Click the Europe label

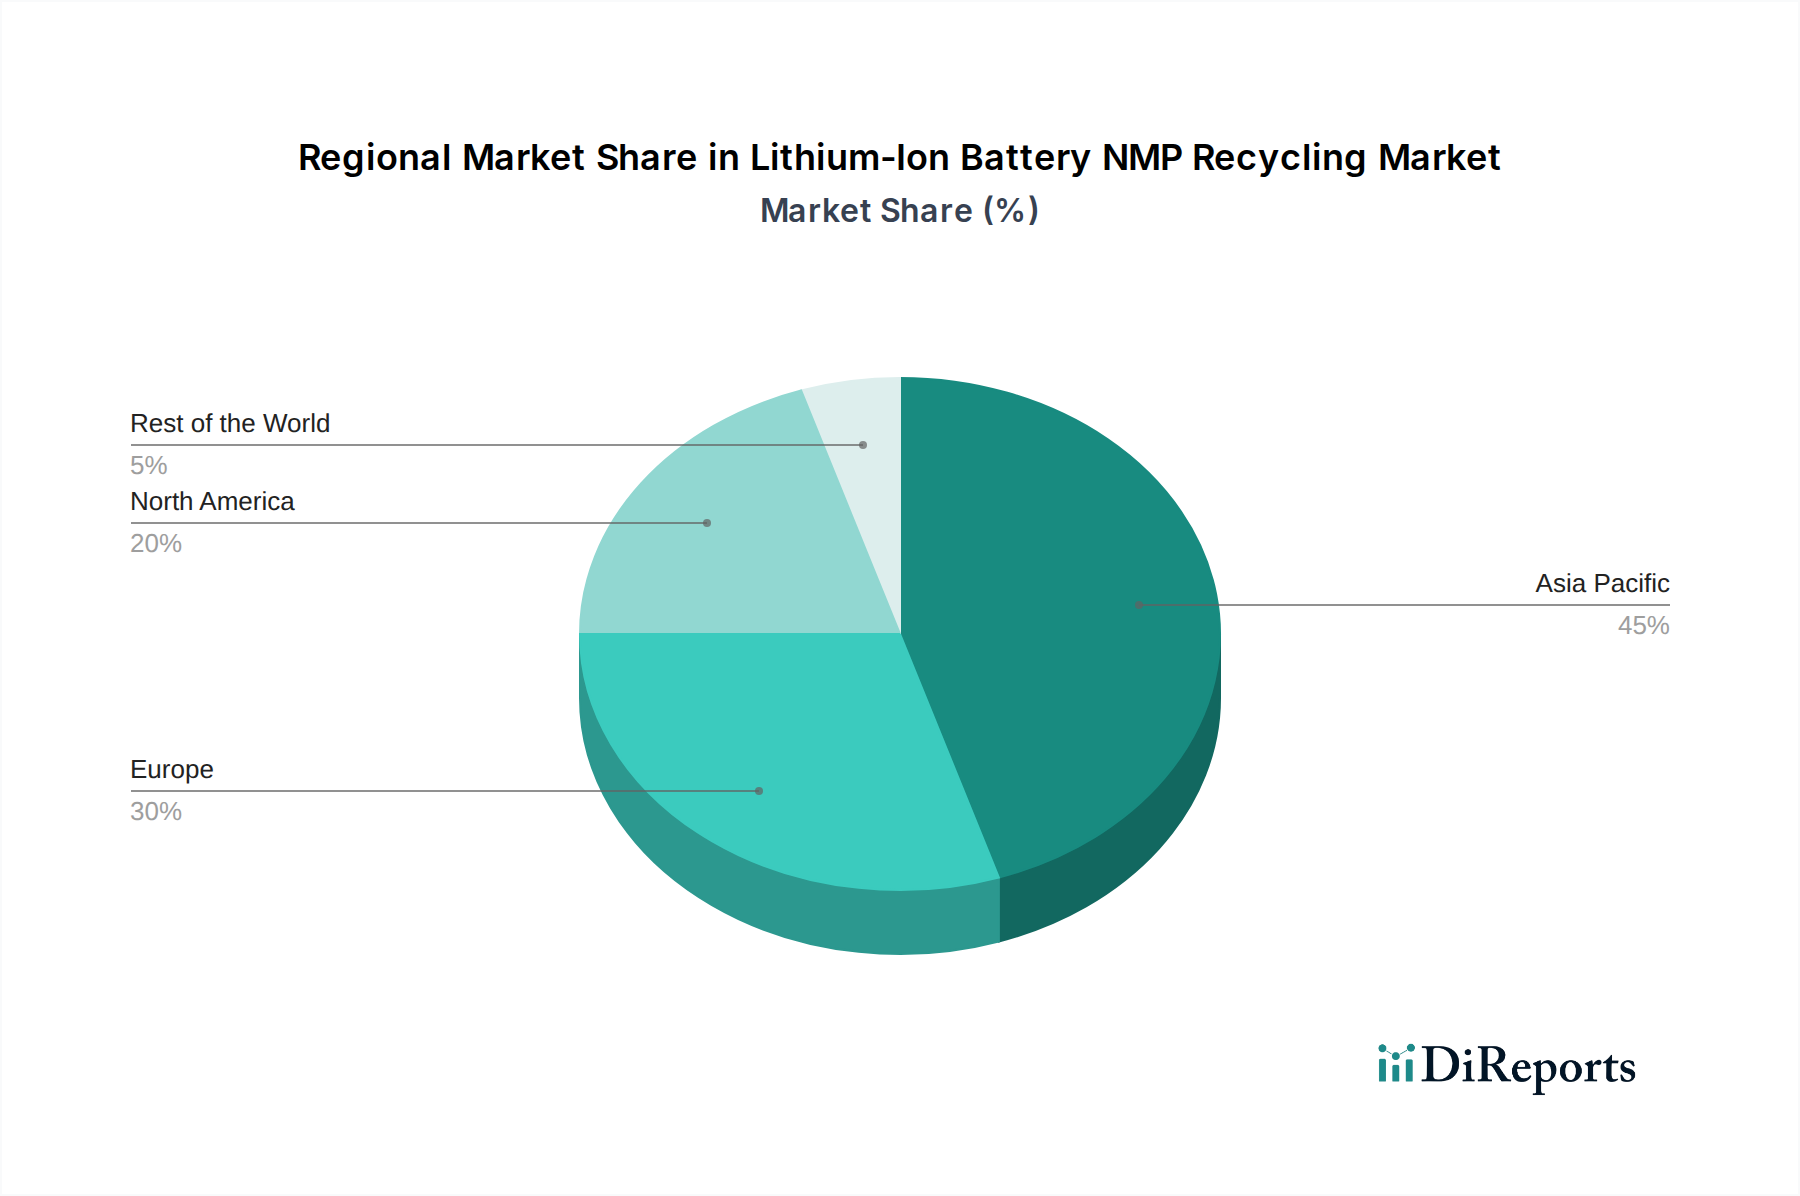(171, 770)
